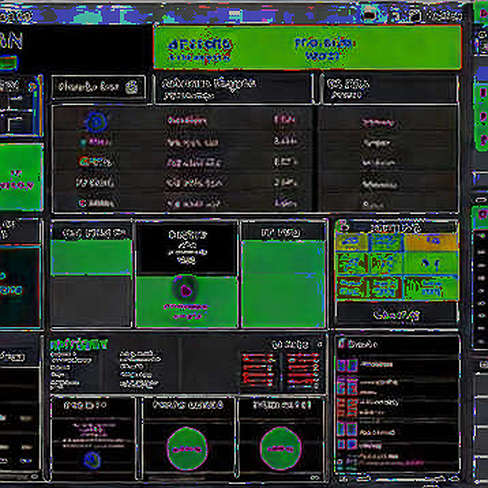Click the red-green circular icon in third table row

click(84, 162)
